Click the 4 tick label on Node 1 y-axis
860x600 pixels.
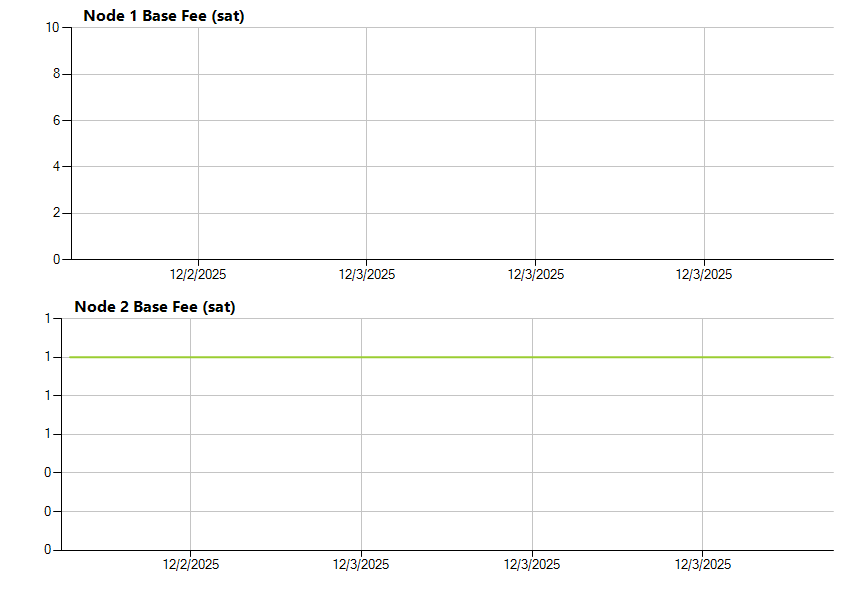57,166
